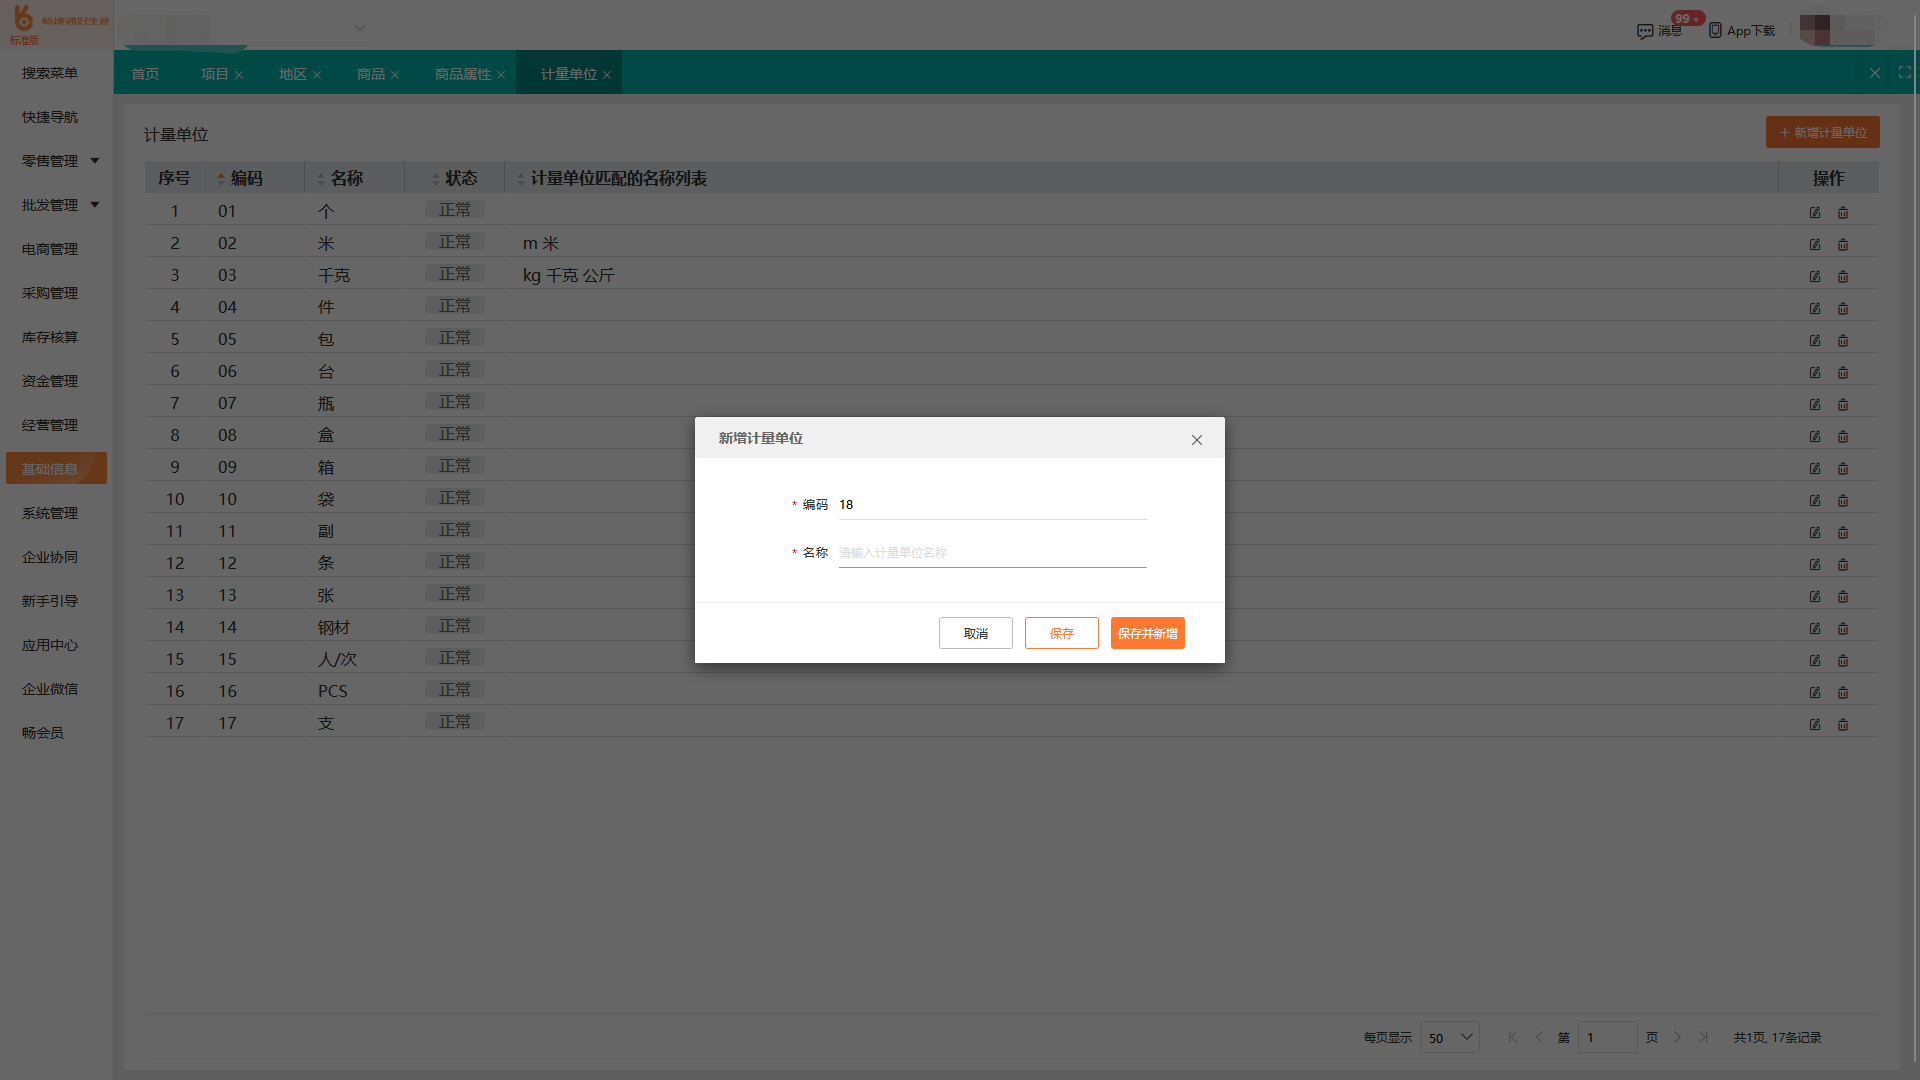Image resolution: width=1920 pixels, height=1080 pixels.
Task: Click the 保存并新增 orange button
Action: tap(1147, 633)
